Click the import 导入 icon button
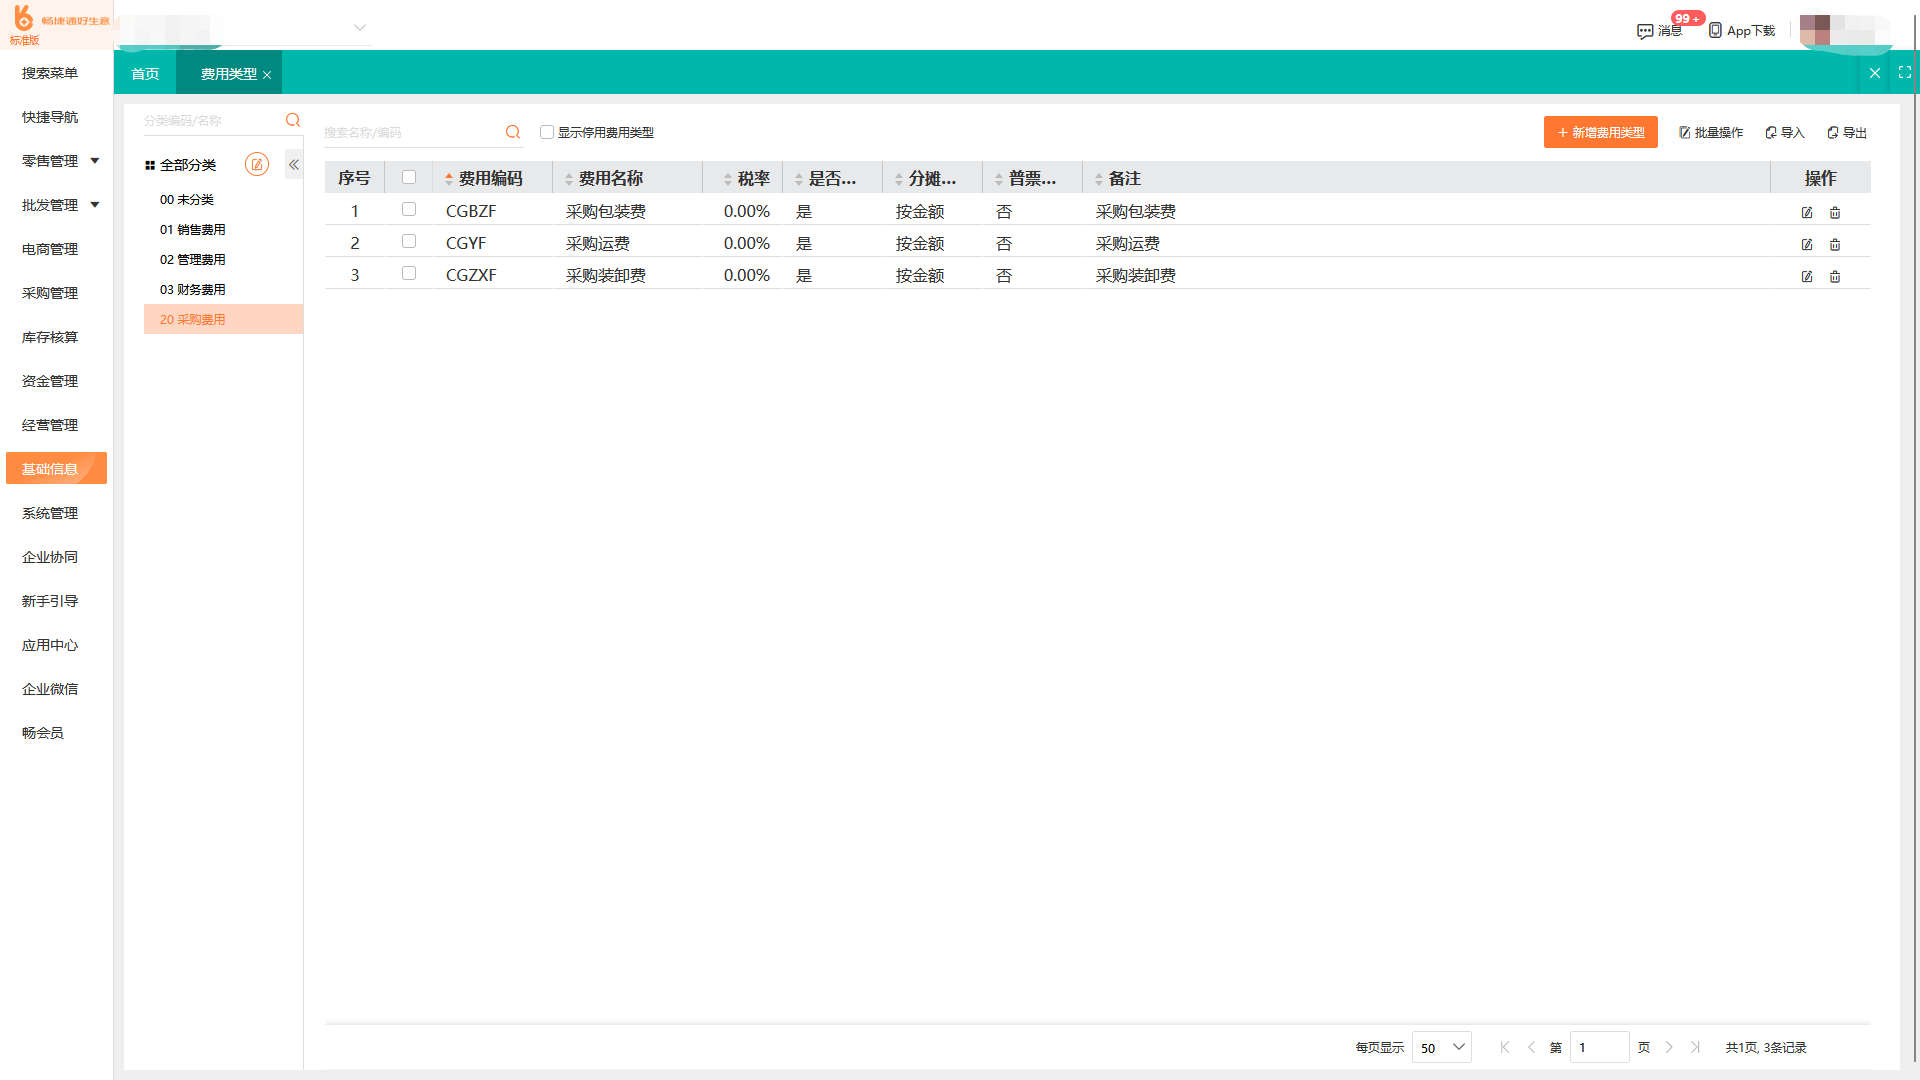 (1787, 131)
